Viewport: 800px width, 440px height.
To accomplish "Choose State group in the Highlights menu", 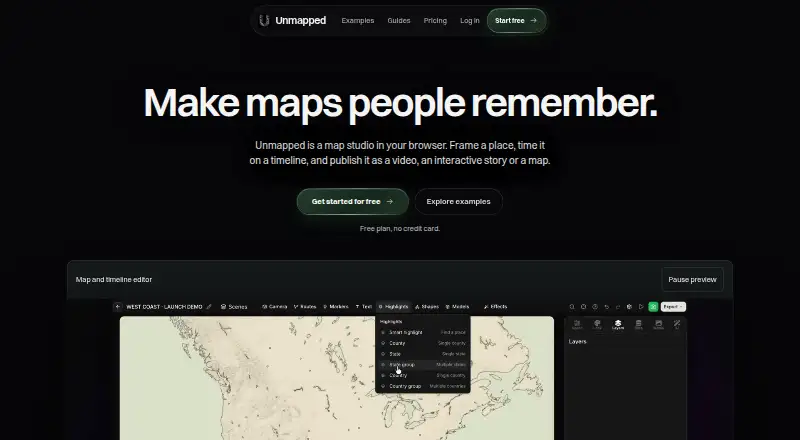I will (423, 364).
